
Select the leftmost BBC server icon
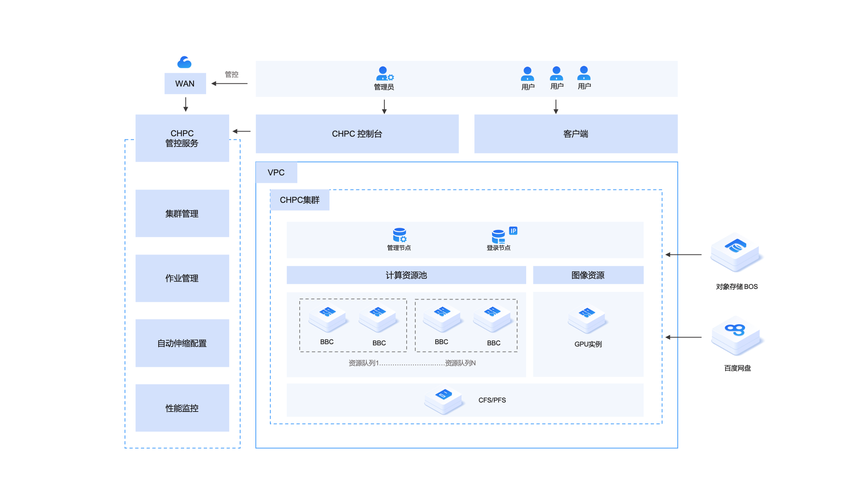[327, 318]
